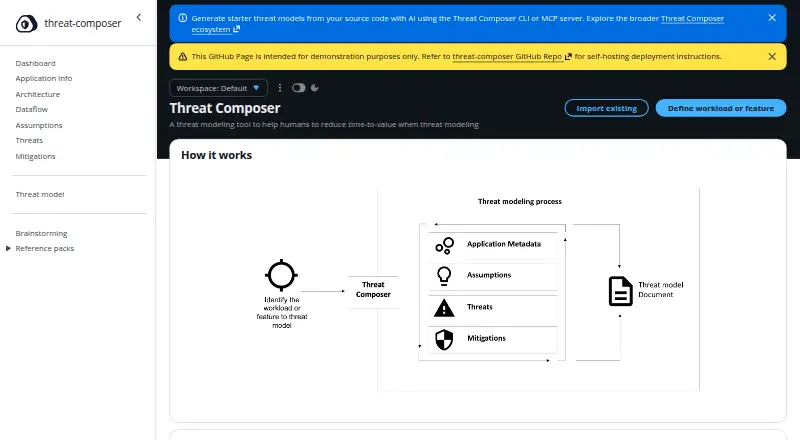Go to Dashboard in sidebar

[35, 63]
